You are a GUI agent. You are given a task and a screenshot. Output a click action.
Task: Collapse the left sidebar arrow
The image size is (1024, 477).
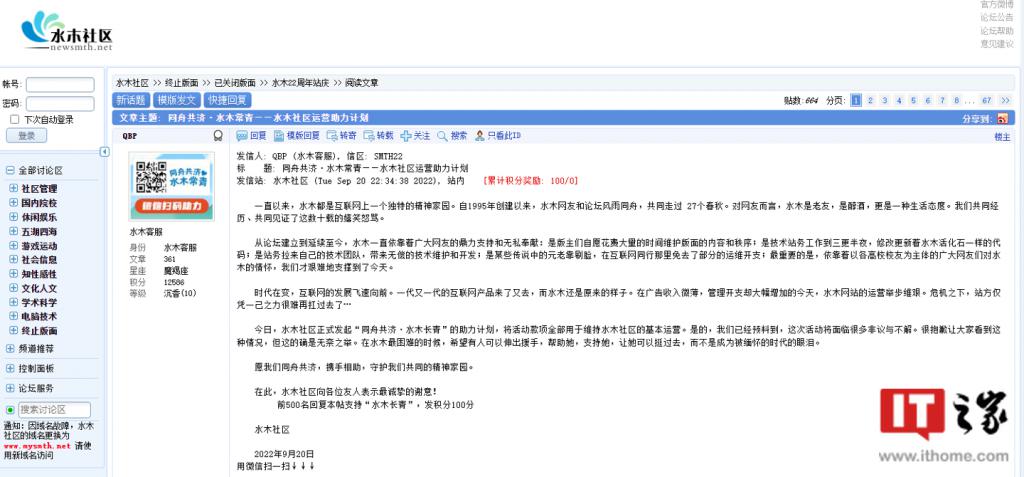(x=104, y=152)
